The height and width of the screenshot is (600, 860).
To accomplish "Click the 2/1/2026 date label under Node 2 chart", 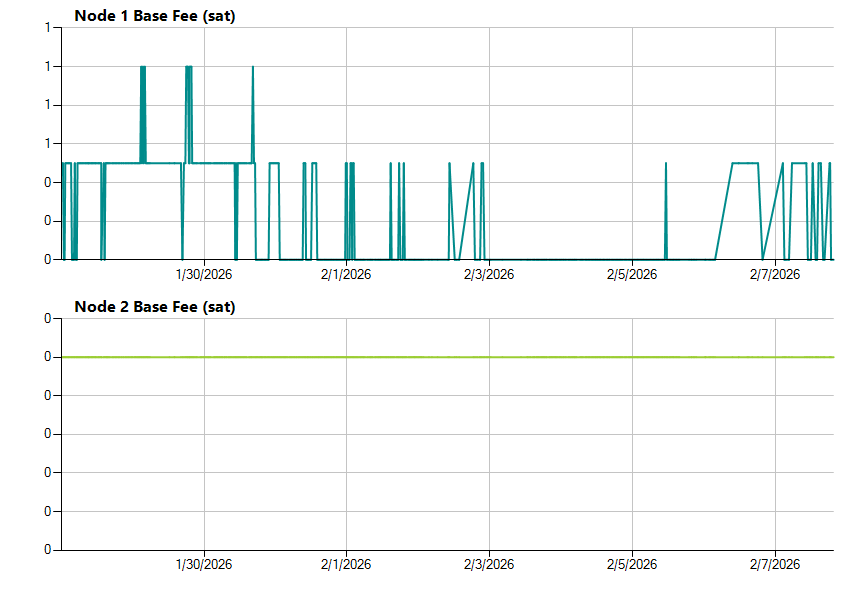I will 346,564.
